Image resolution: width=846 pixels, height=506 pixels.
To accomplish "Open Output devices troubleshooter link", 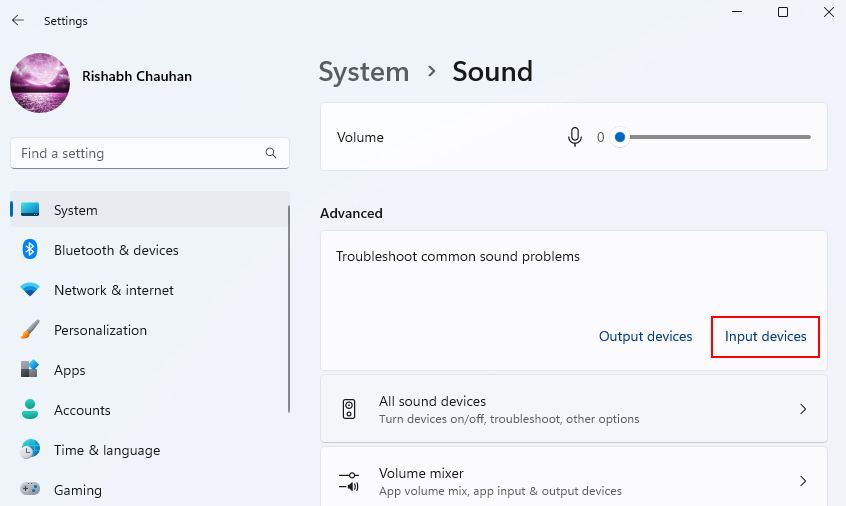I will [645, 336].
